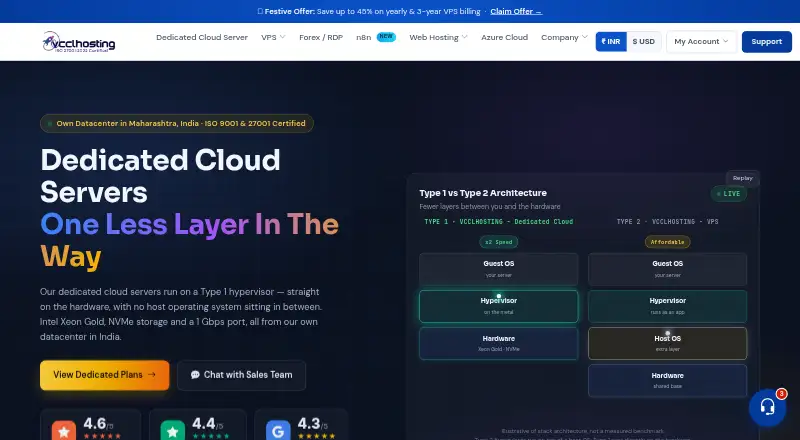The width and height of the screenshot is (800, 440).
Task: Click the VCCLHosting logo
Action: 79,42
